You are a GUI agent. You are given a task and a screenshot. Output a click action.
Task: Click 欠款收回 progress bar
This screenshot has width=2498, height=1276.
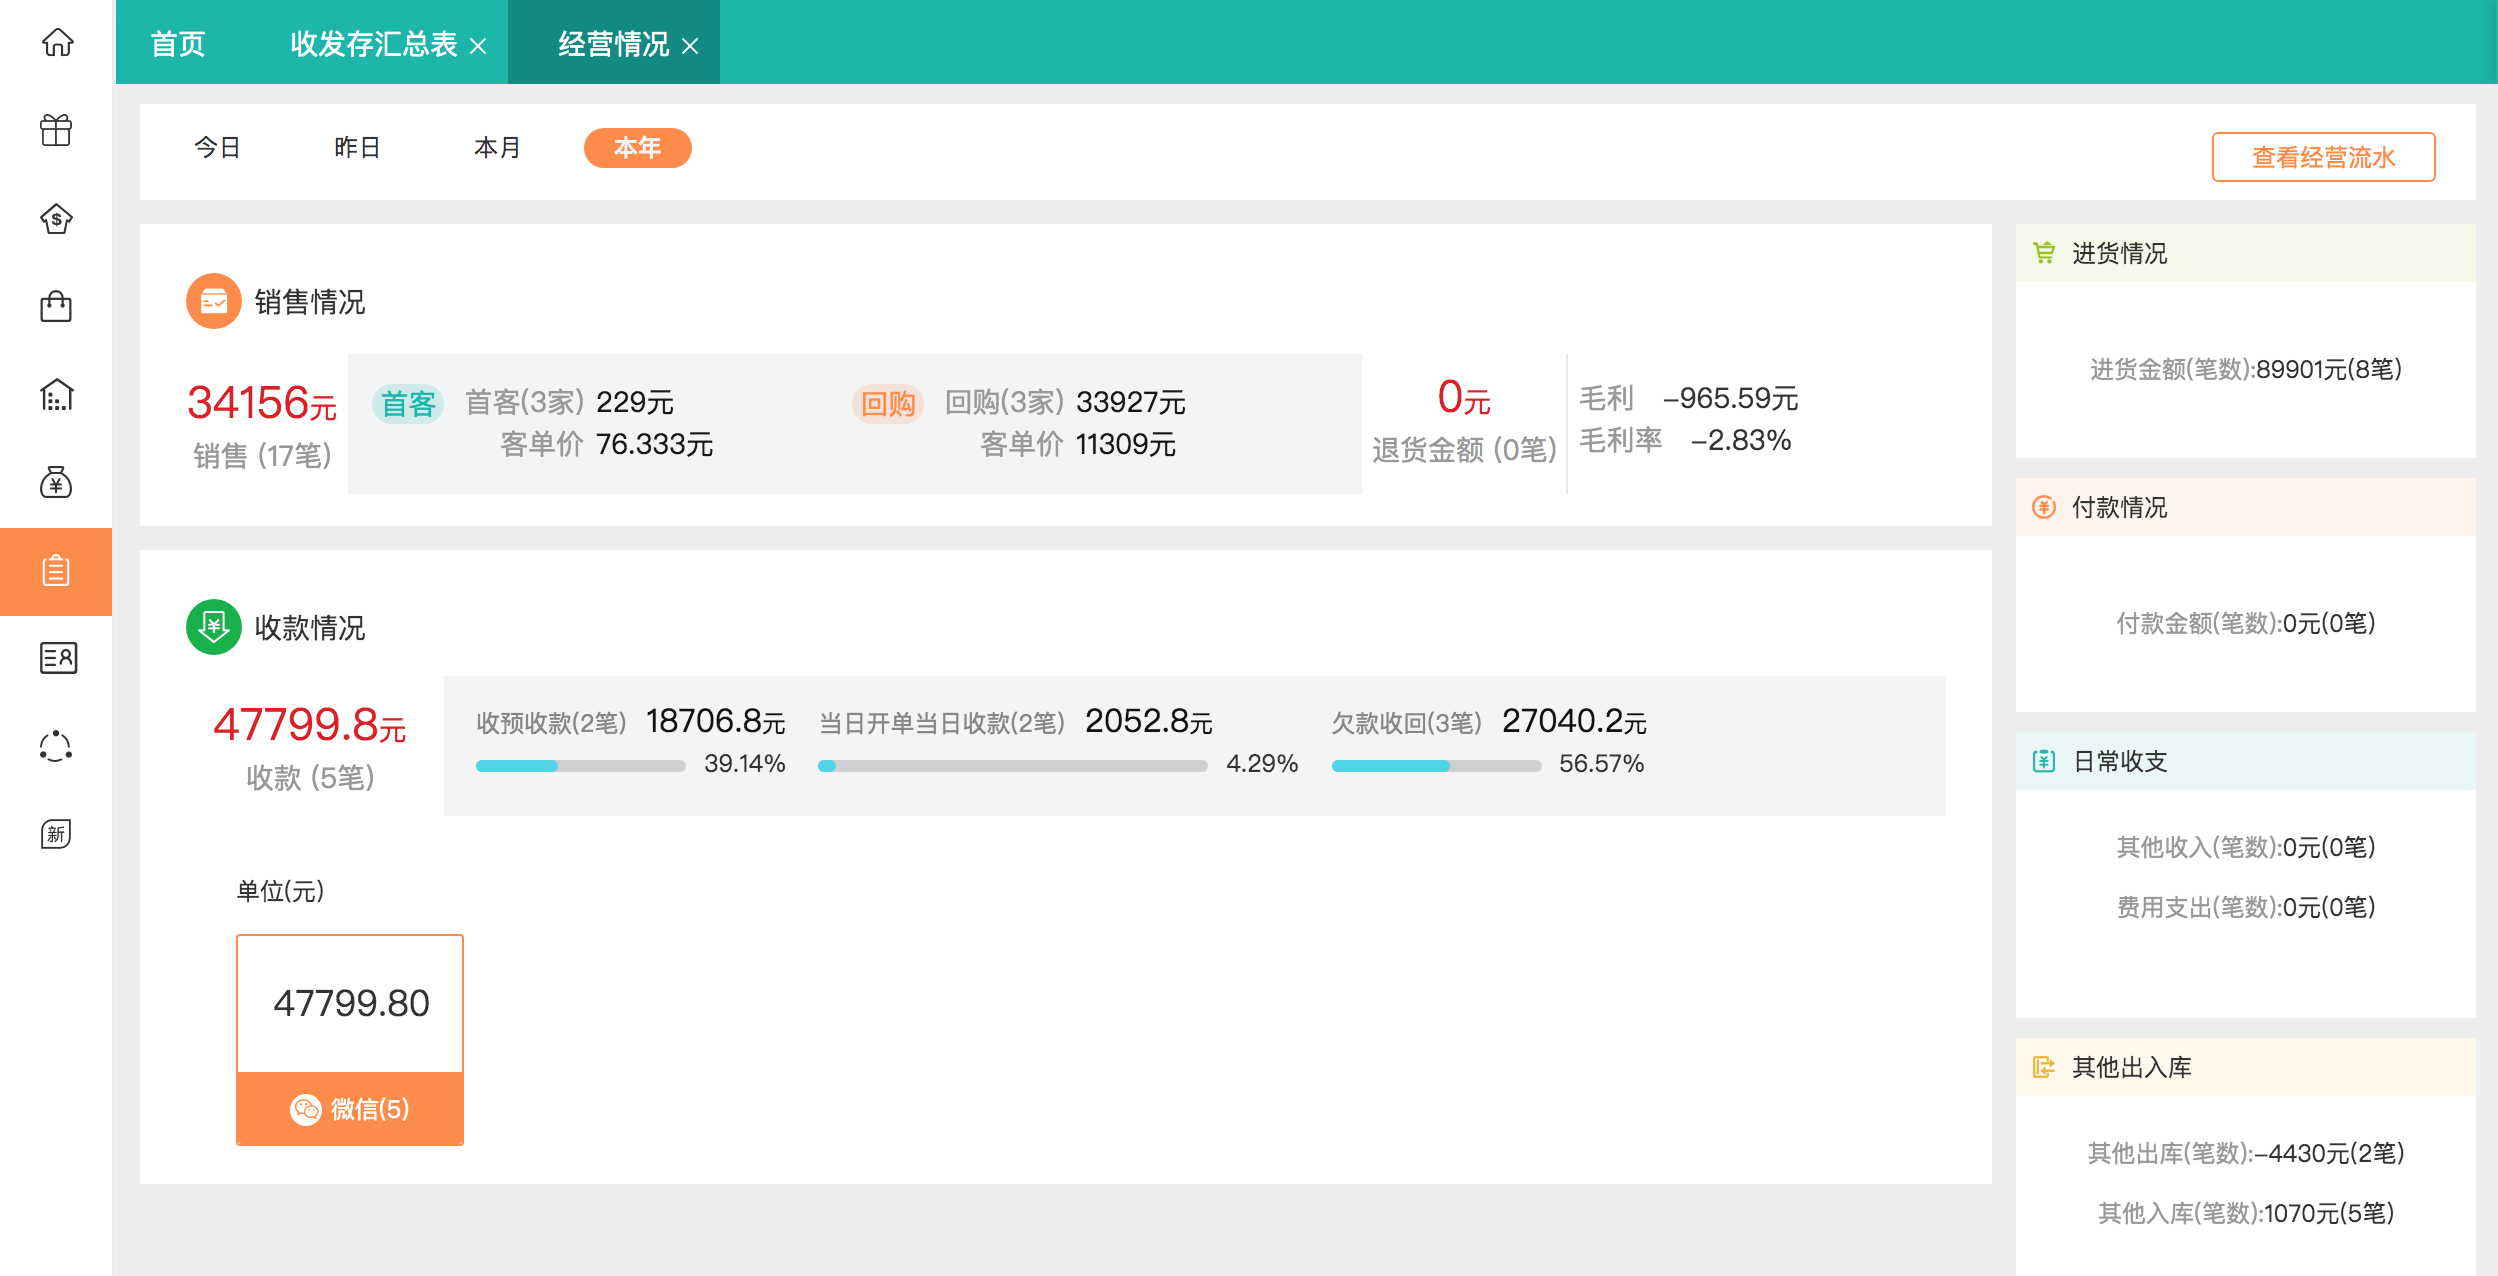coord(1432,765)
